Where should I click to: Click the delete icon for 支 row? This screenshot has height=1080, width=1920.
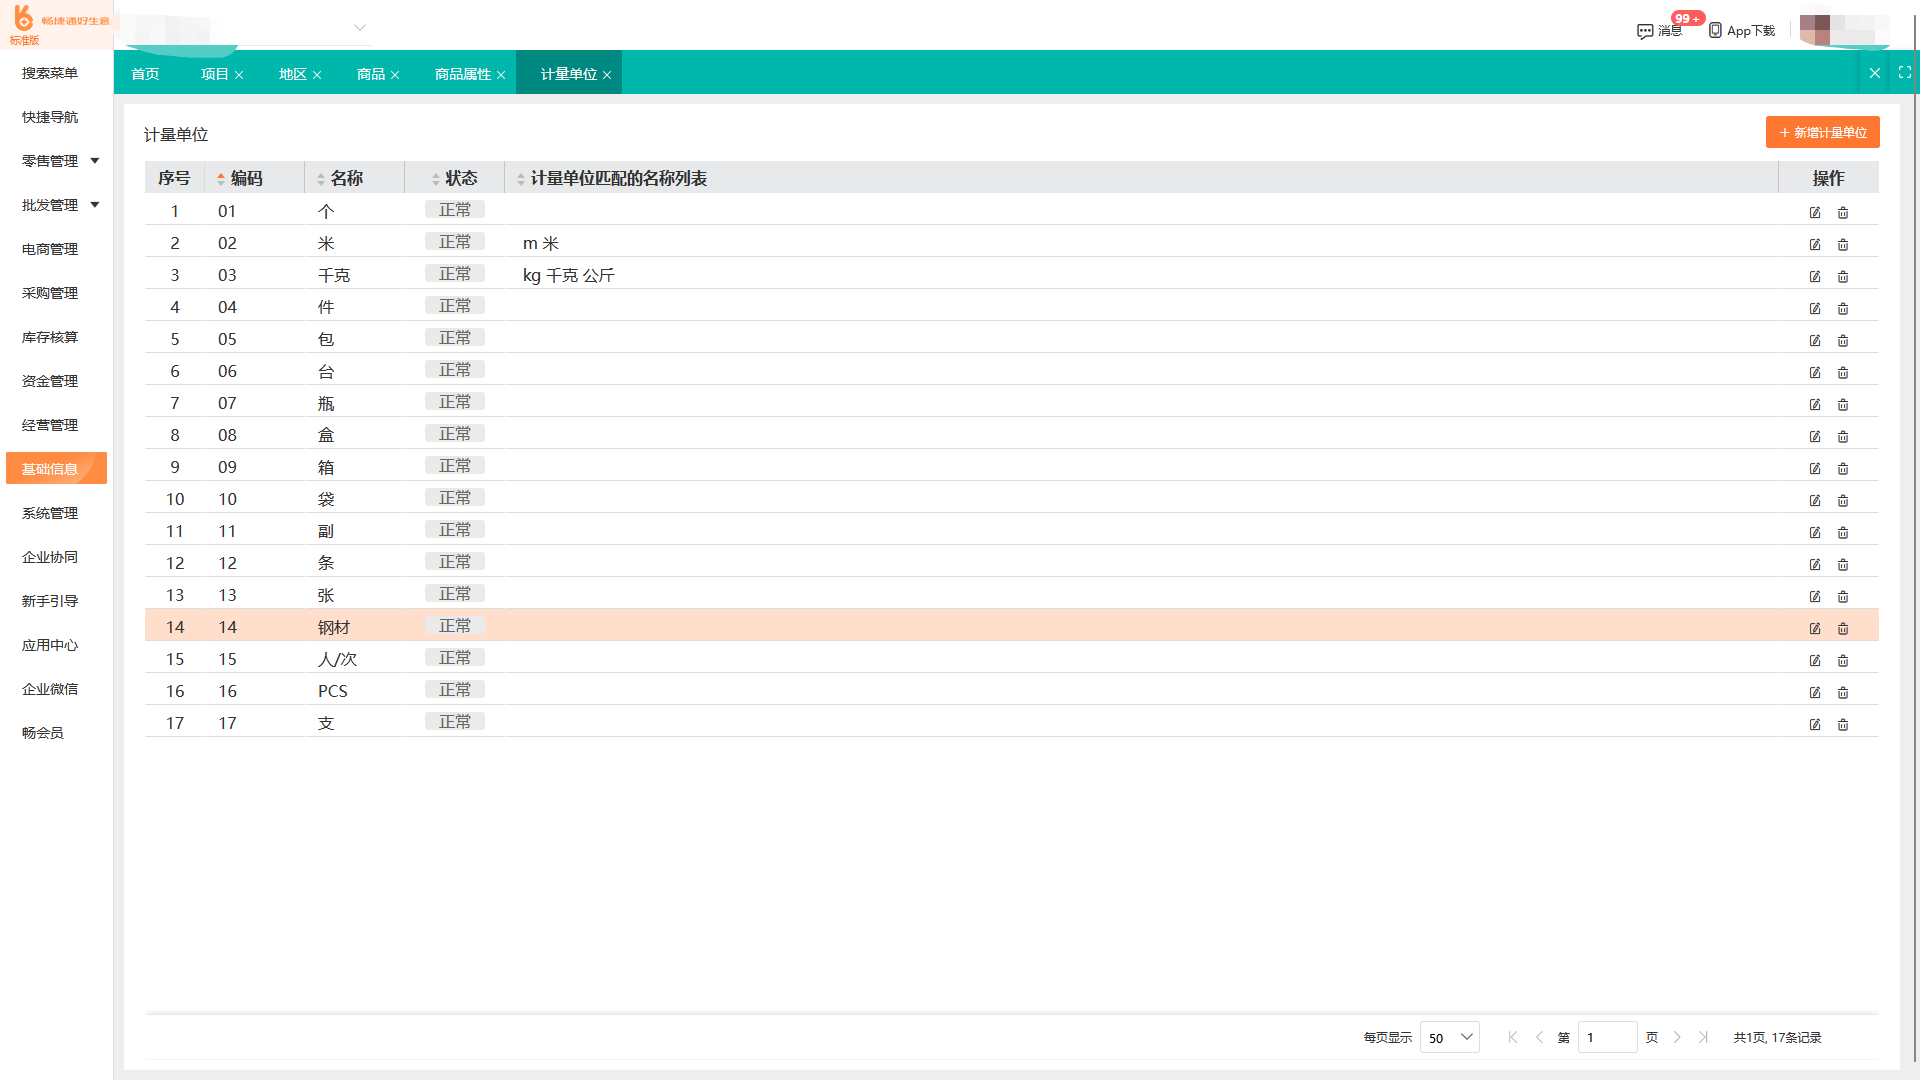coord(1844,723)
